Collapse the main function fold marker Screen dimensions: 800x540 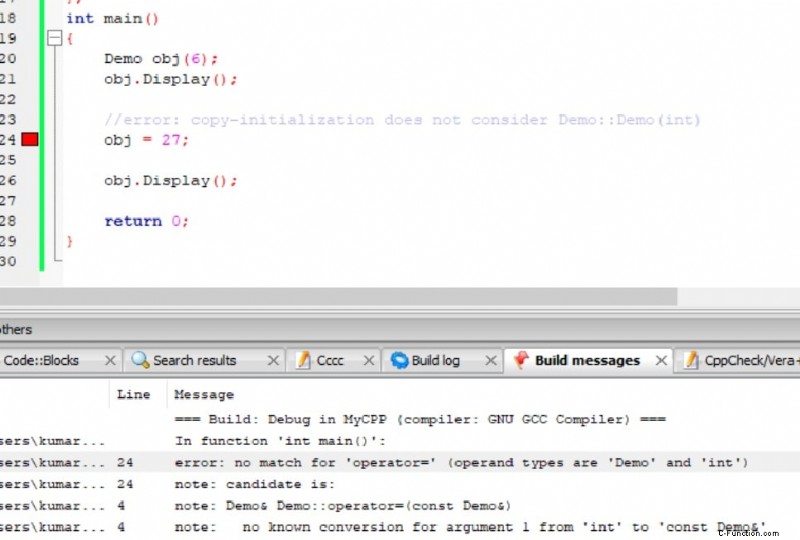(53, 38)
